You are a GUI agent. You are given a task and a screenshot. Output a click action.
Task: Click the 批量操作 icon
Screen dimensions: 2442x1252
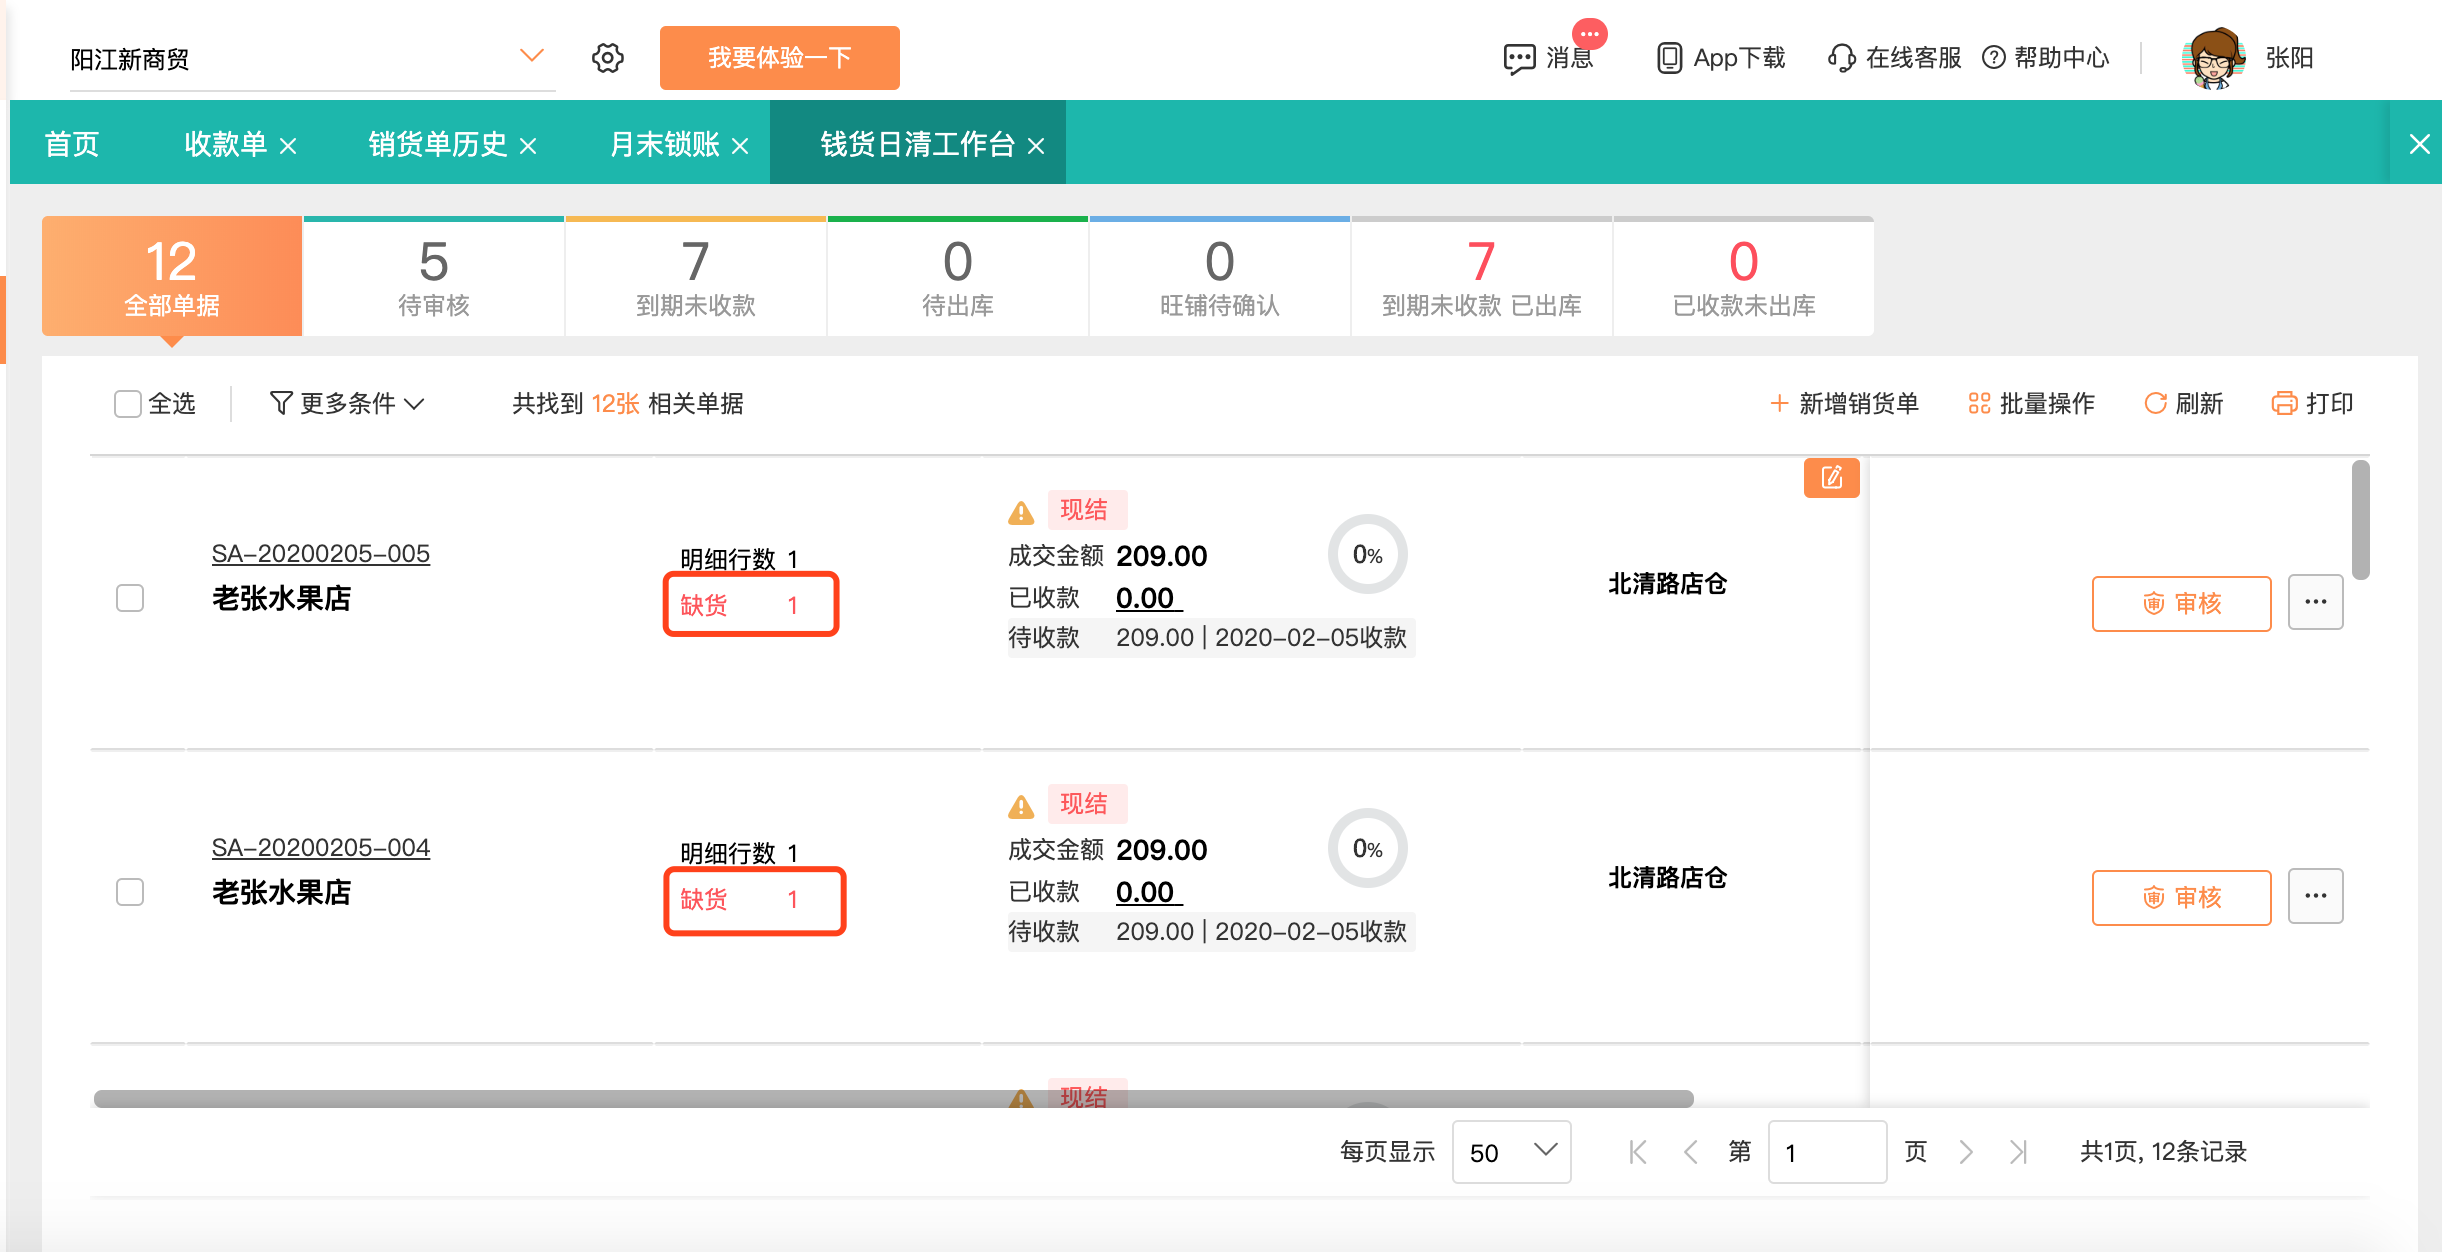1978,402
